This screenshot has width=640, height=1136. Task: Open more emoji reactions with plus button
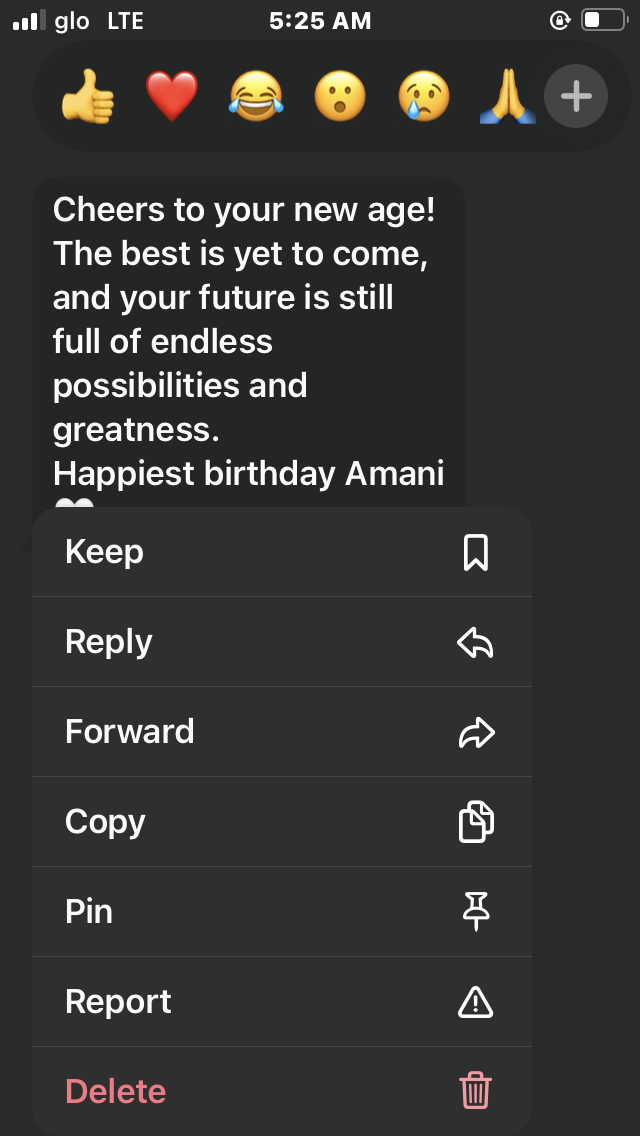tap(575, 97)
